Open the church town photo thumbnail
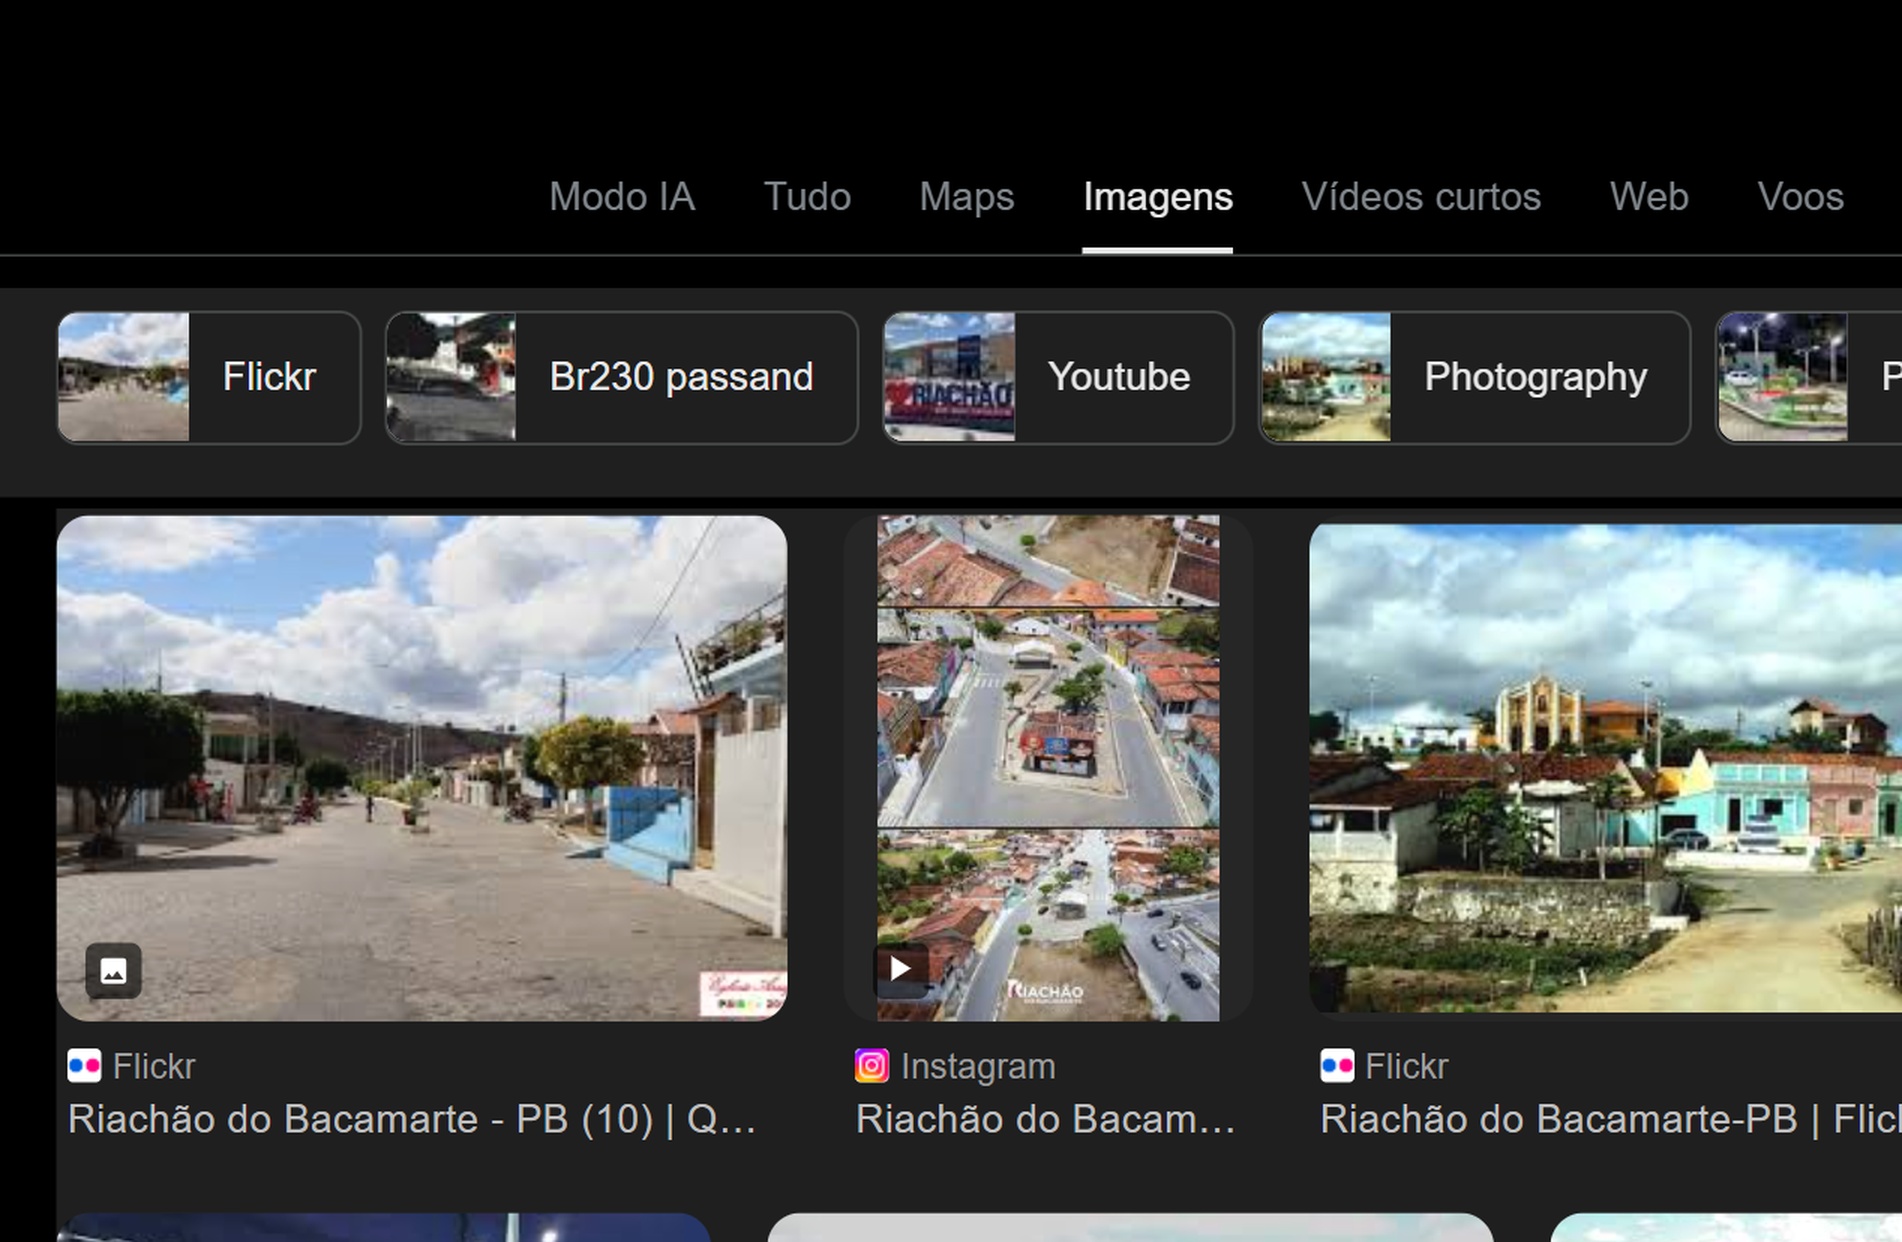This screenshot has width=1902, height=1242. pos(1605,766)
